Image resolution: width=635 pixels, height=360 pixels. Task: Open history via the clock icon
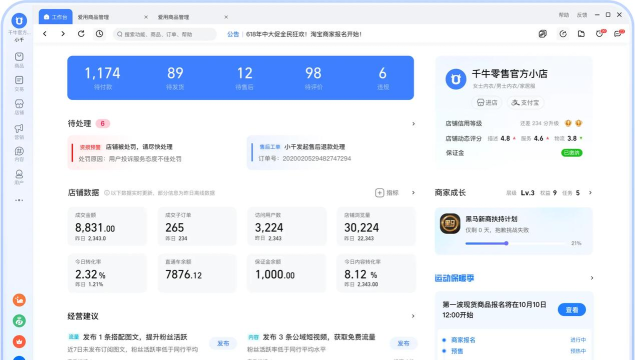click(x=99, y=34)
